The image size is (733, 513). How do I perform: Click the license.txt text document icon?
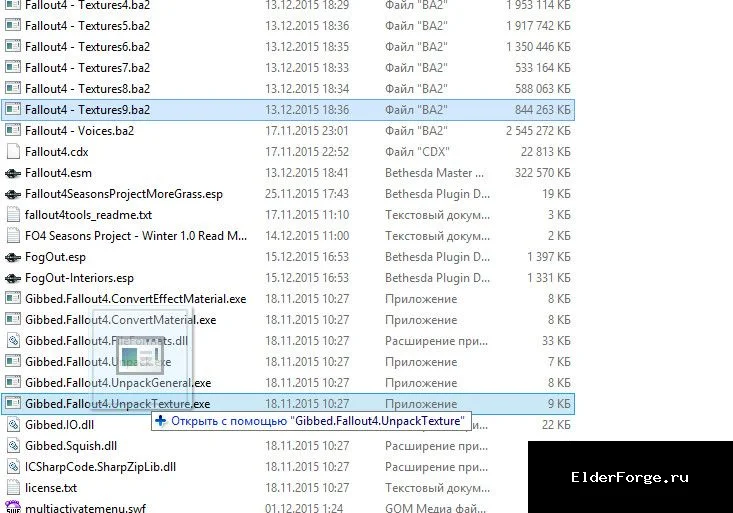13,488
